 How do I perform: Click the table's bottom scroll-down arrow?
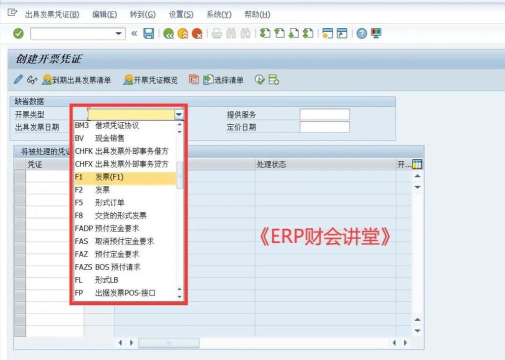tap(417, 331)
